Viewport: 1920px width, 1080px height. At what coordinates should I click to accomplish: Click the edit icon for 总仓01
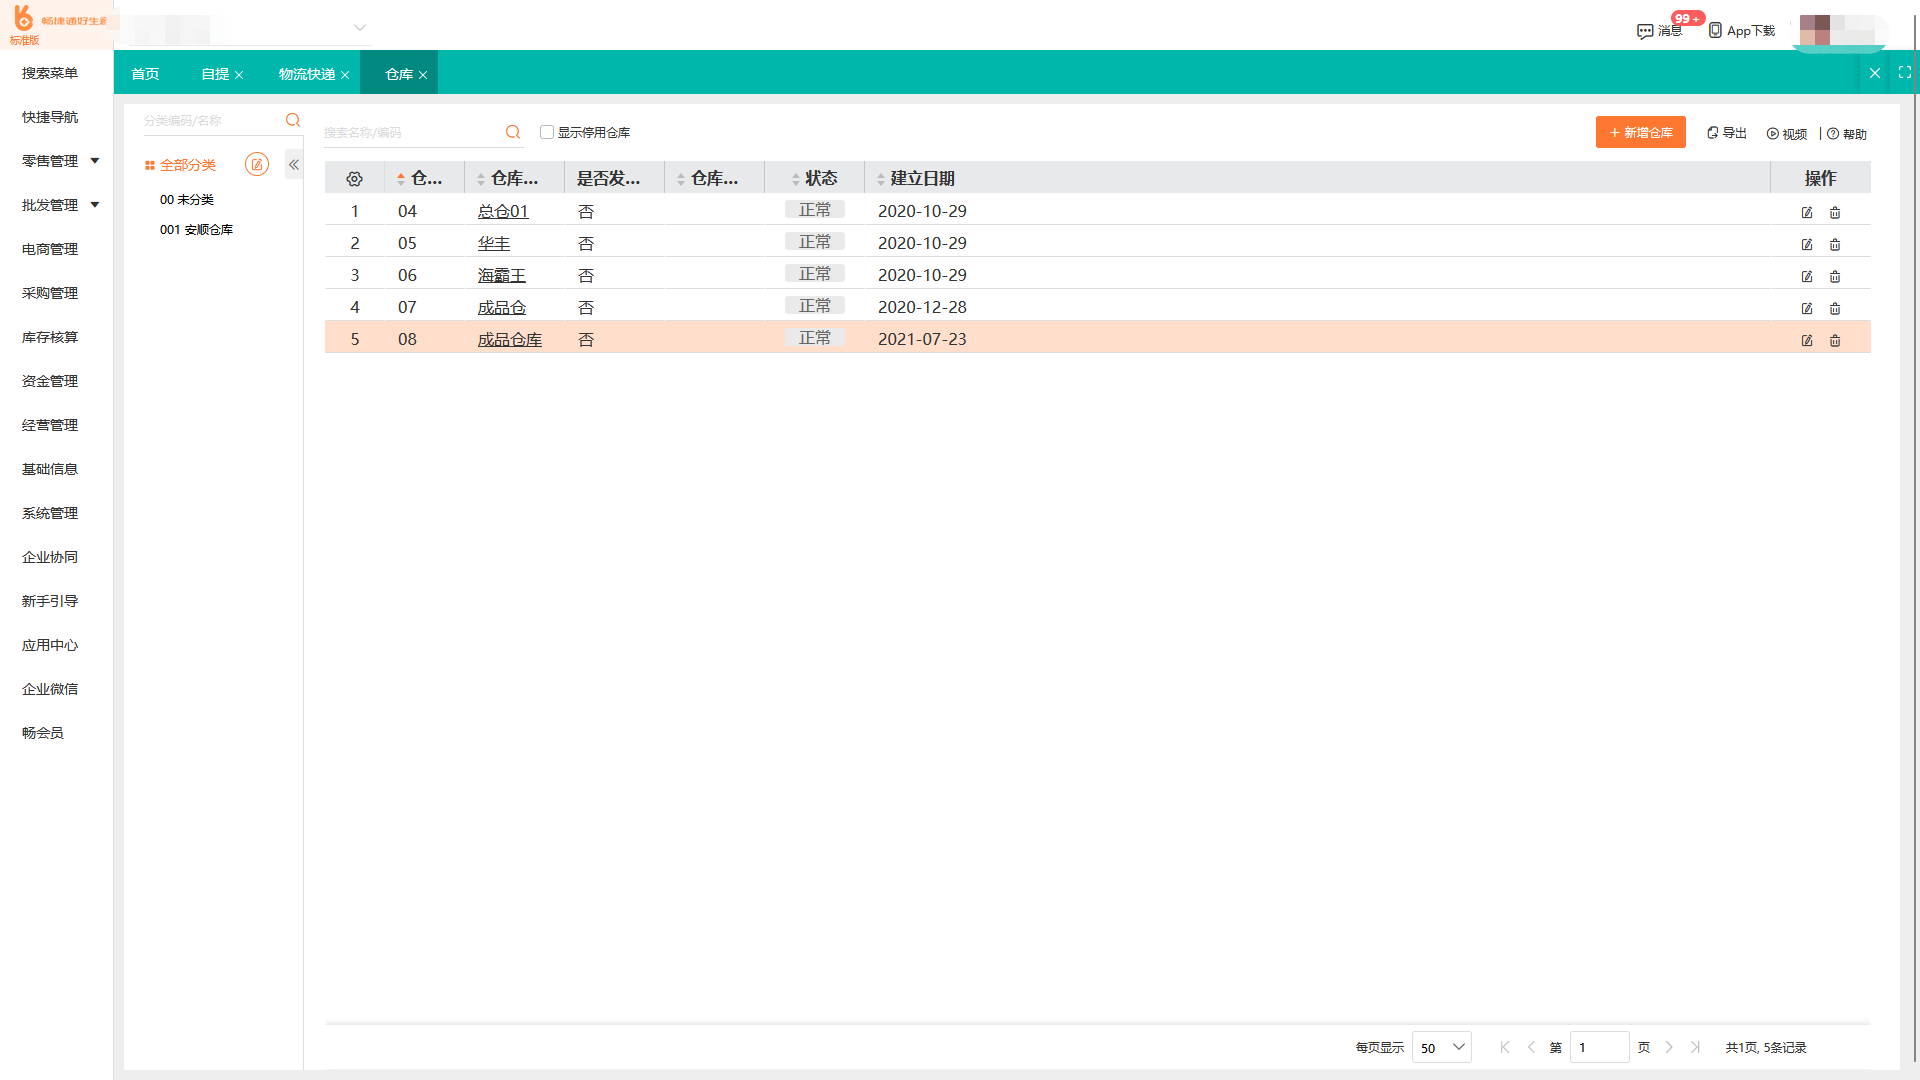tap(1807, 211)
